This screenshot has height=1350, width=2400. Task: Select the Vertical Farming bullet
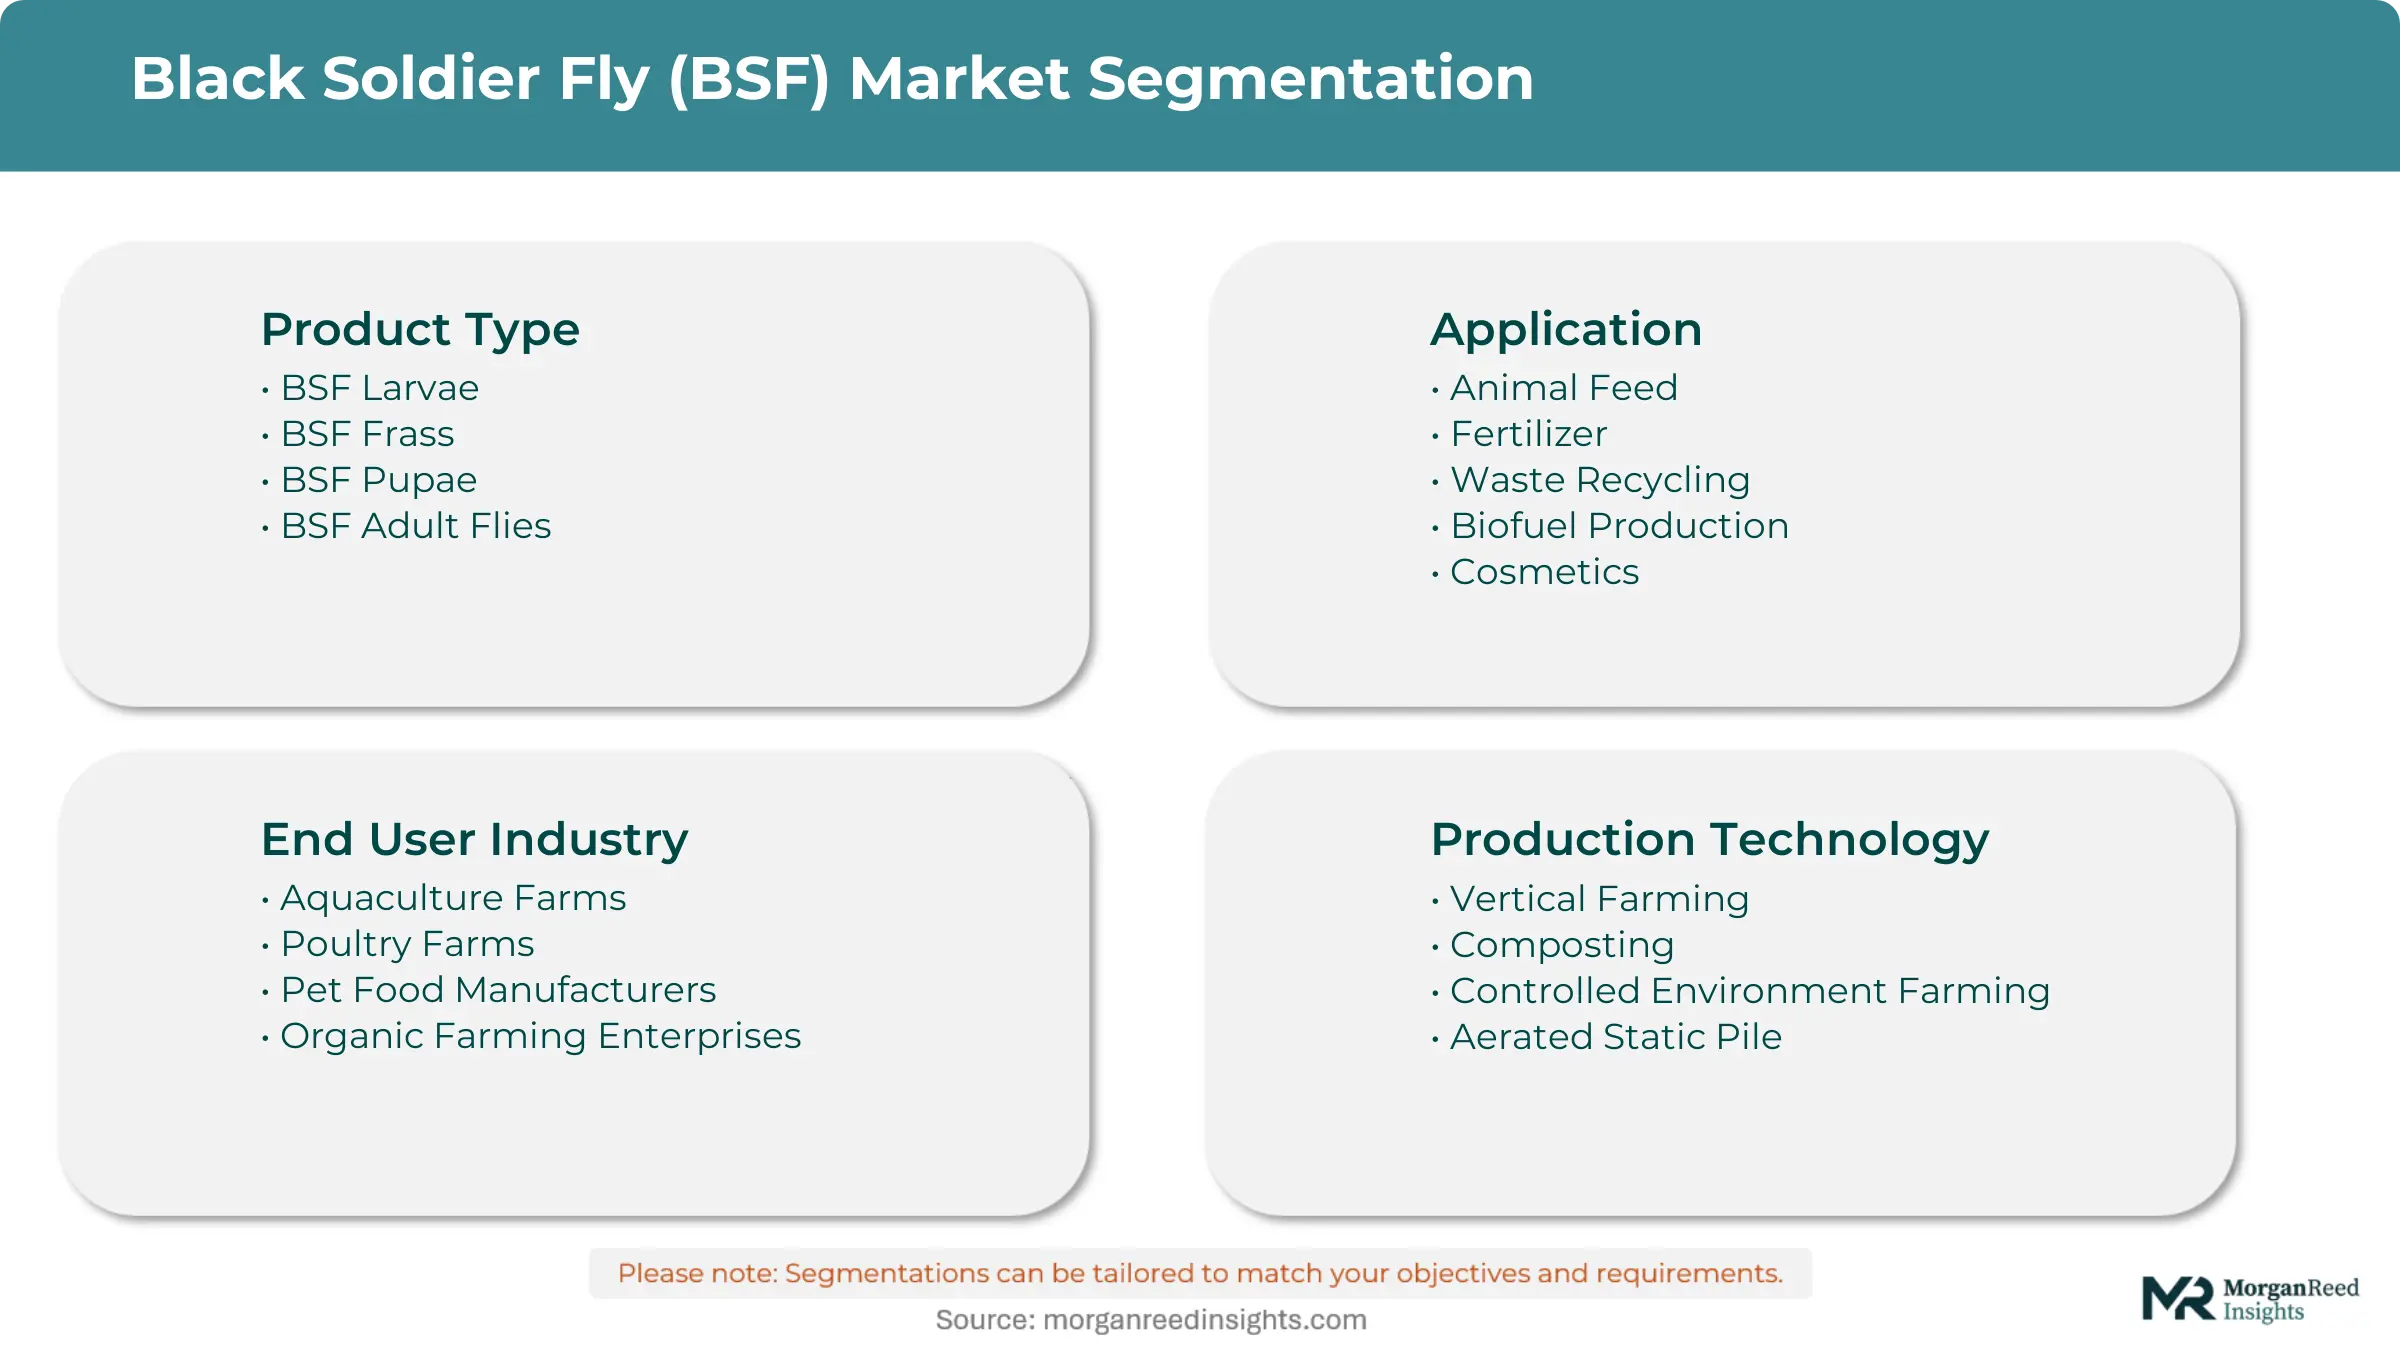[x=1599, y=899]
